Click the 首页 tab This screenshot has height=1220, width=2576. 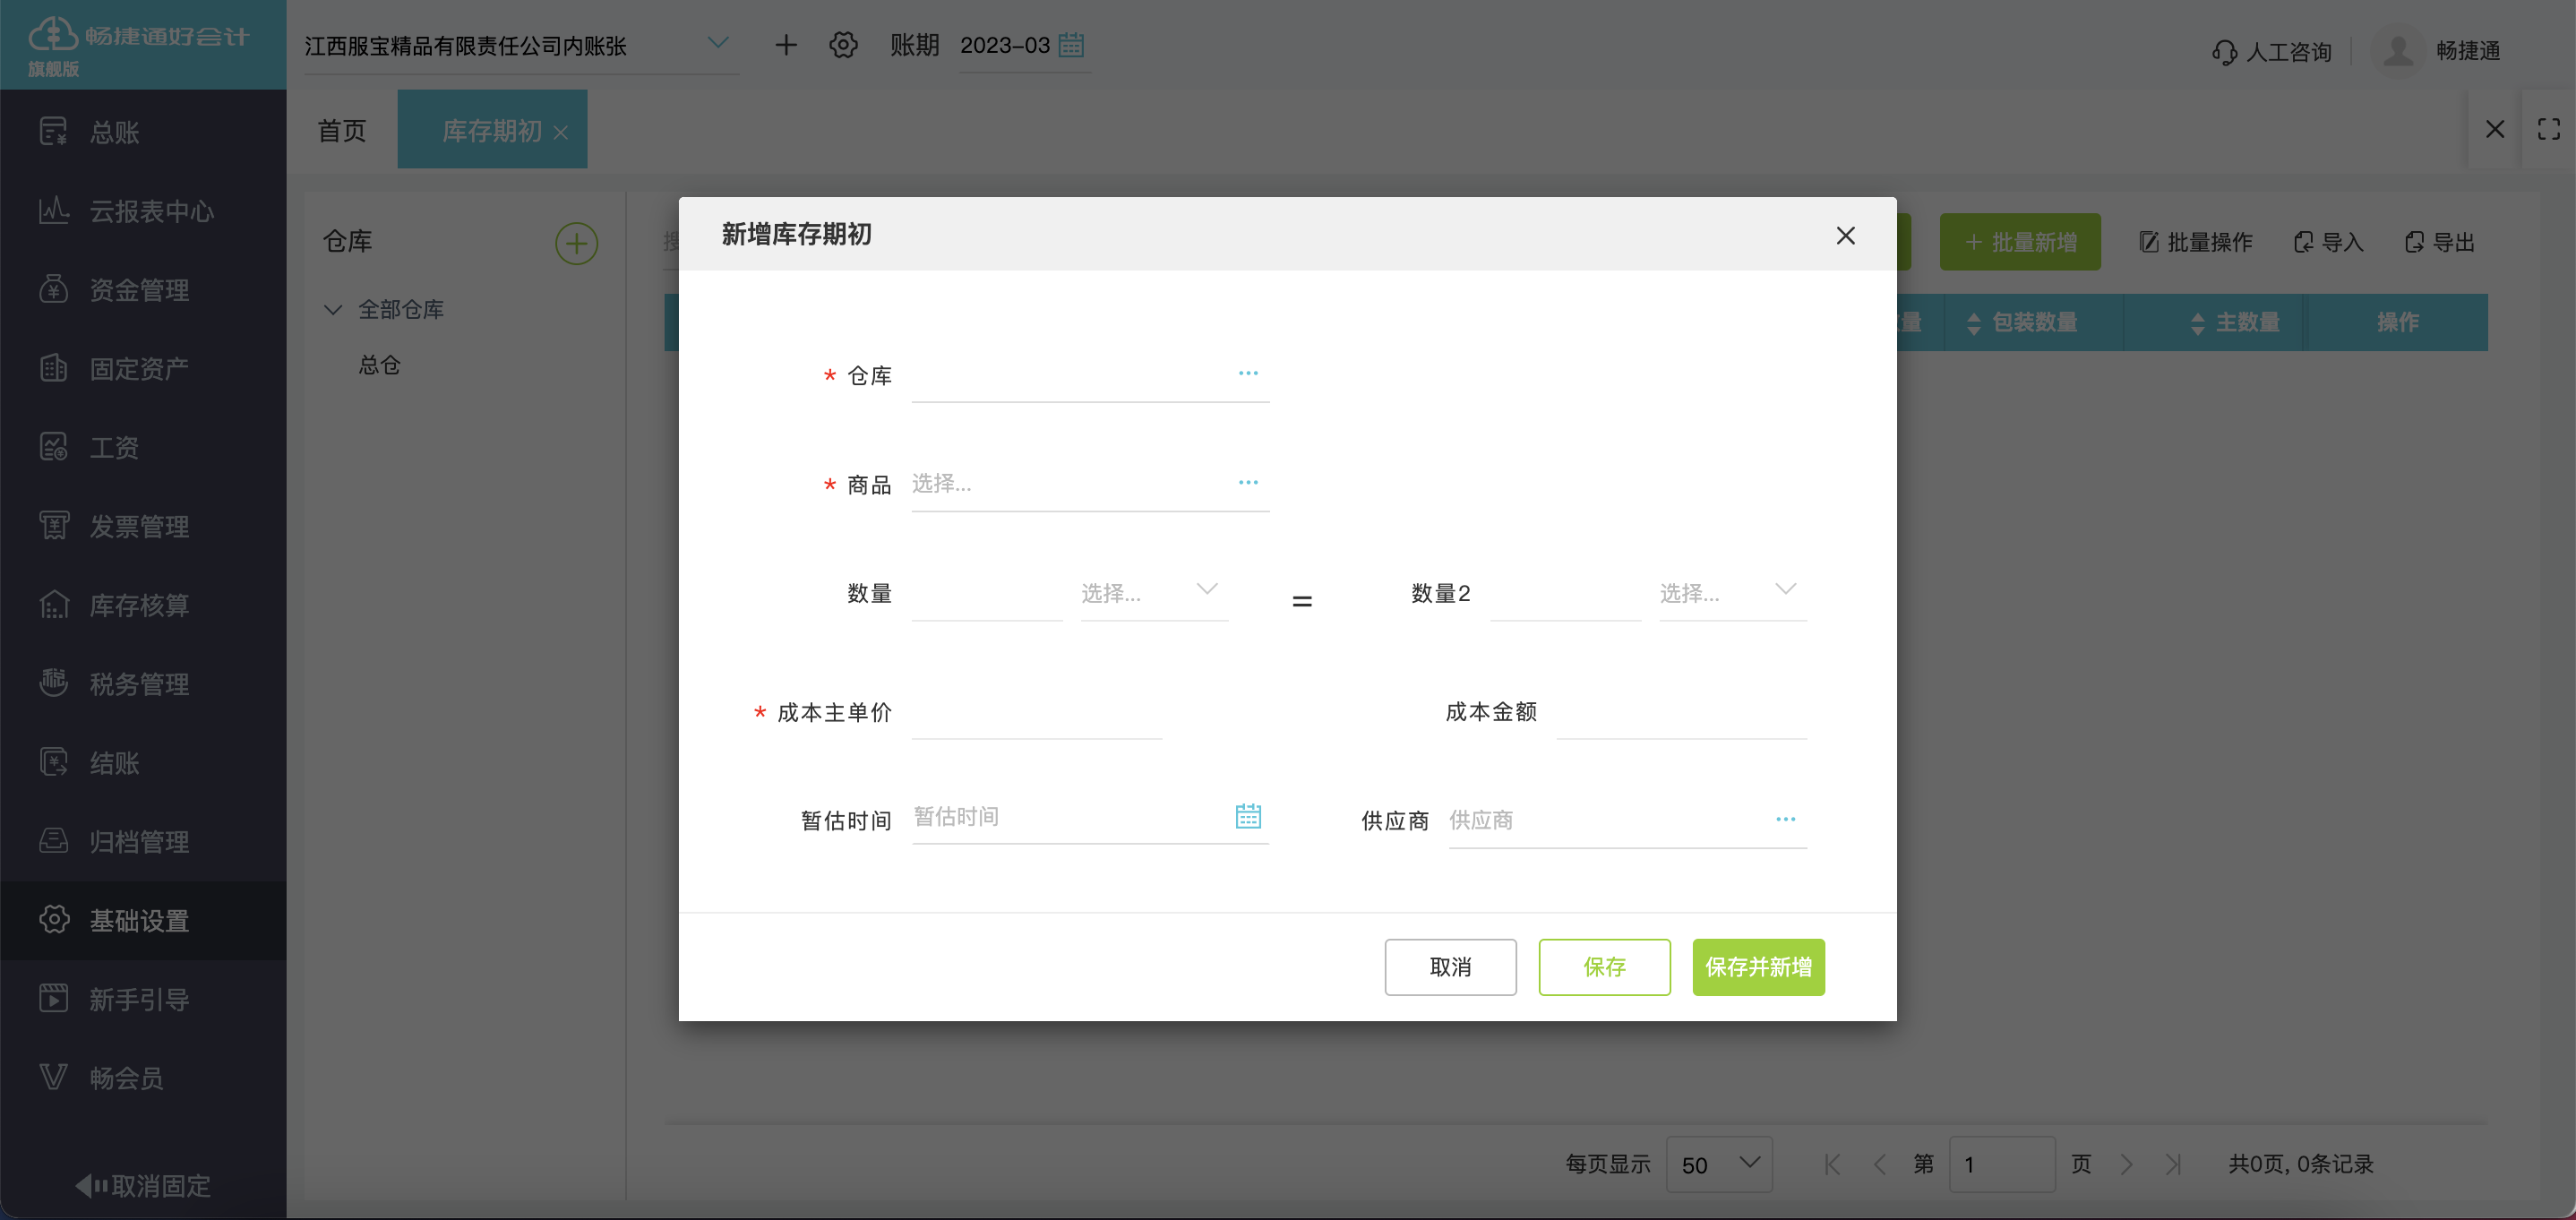(342, 130)
